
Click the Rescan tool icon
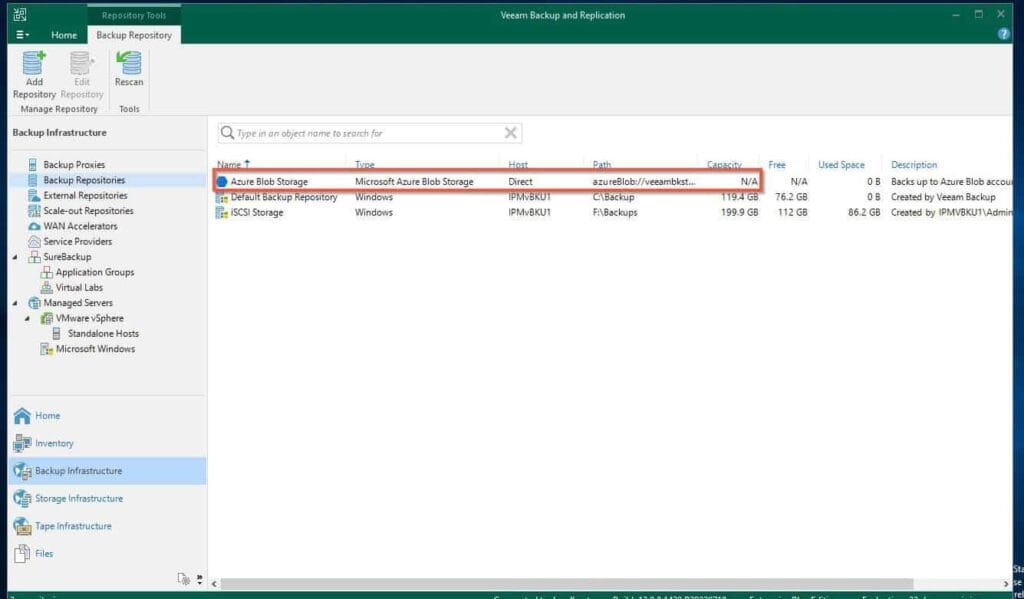pyautogui.click(x=129, y=63)
